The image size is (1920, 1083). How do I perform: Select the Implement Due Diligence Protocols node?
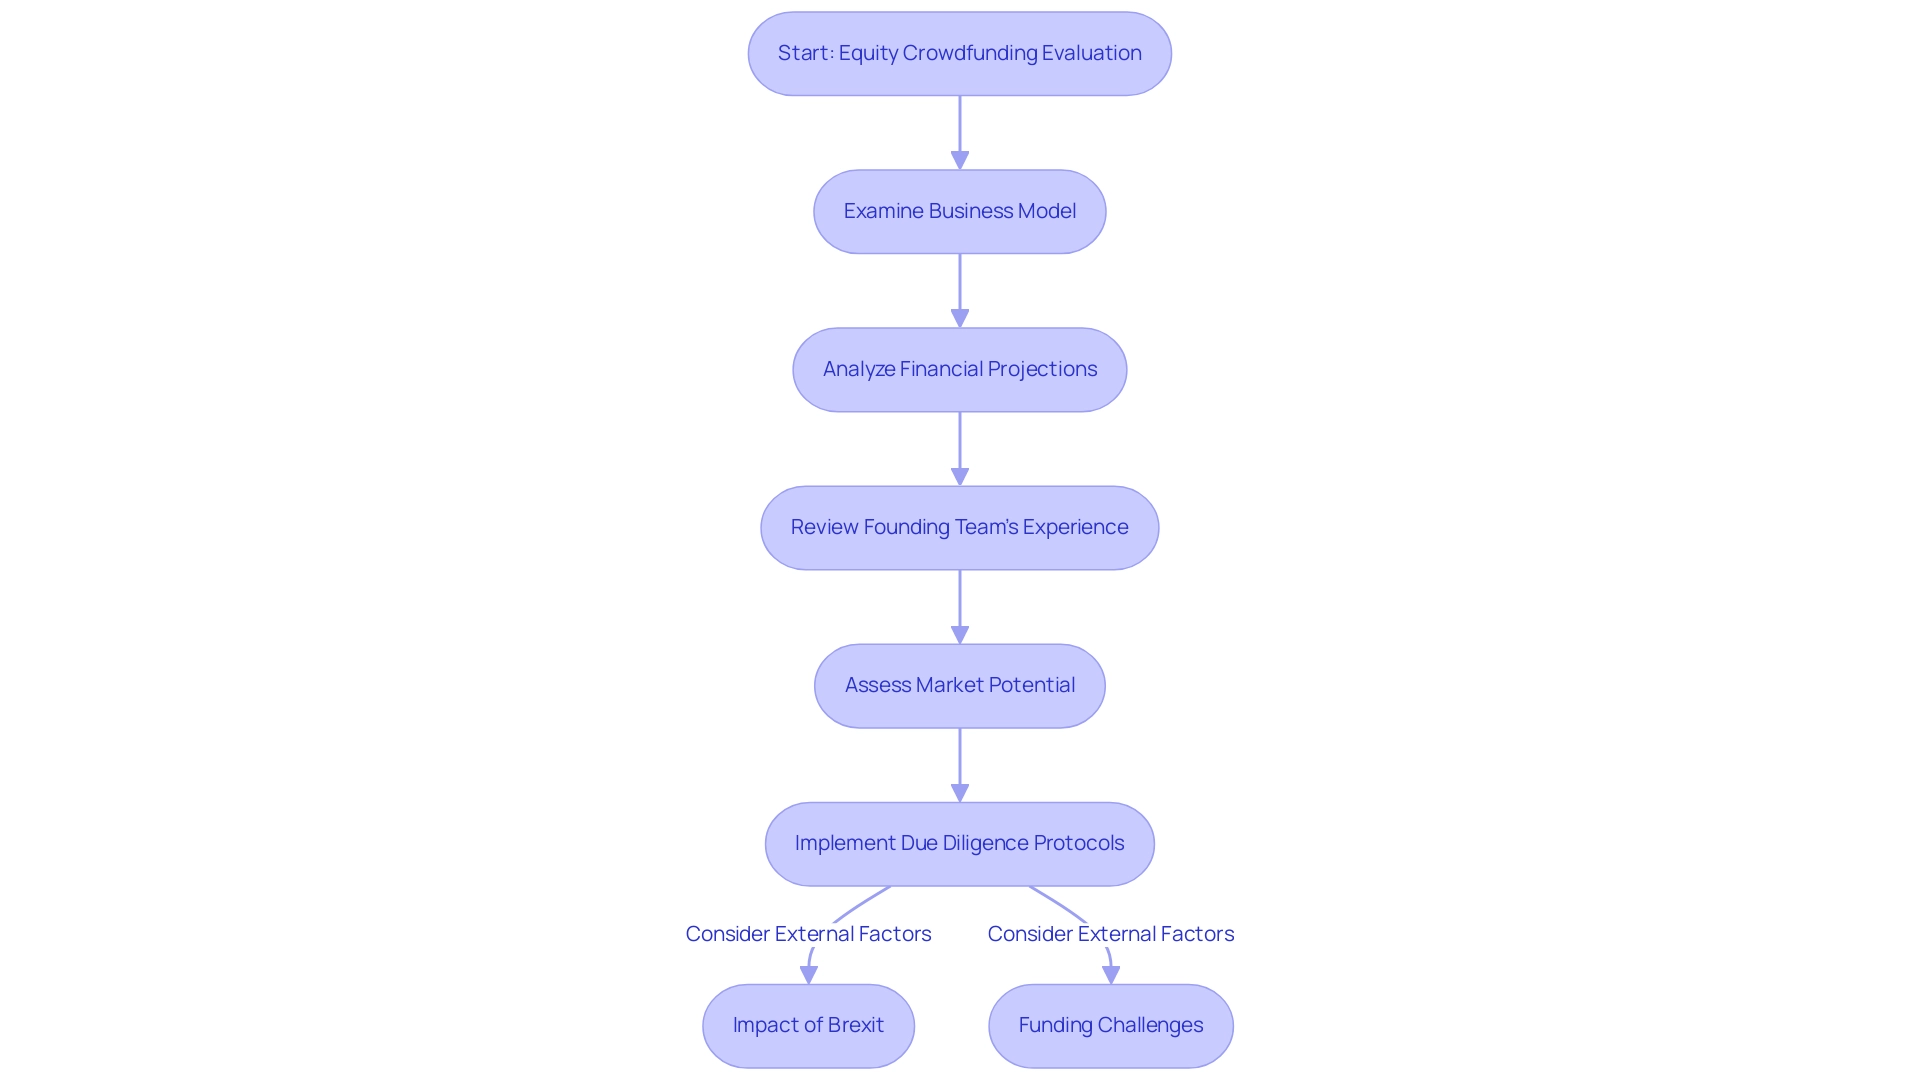pyautogui.click(x=959, y=843)
